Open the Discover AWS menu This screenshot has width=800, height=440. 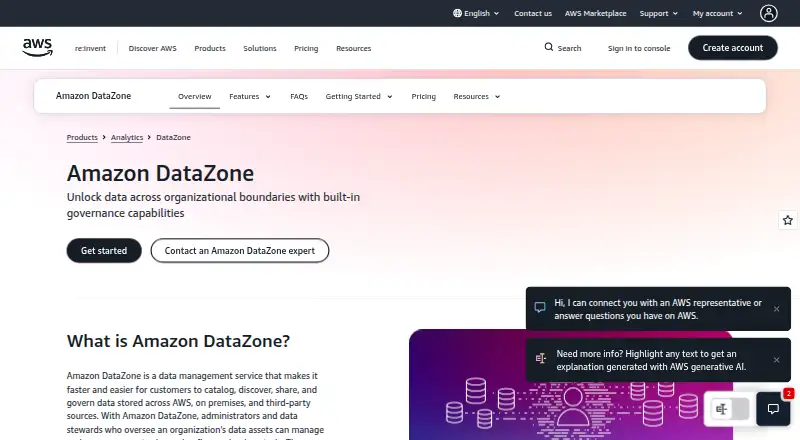pos(153,48)
